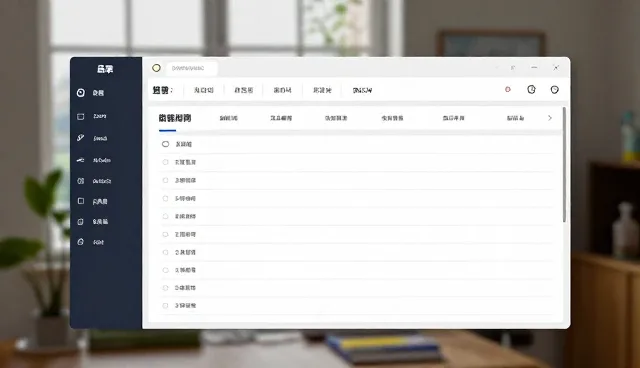Screen dimensions: 640x368
Task: Click the small restore icon left of minimize
Action: (513, 68)
